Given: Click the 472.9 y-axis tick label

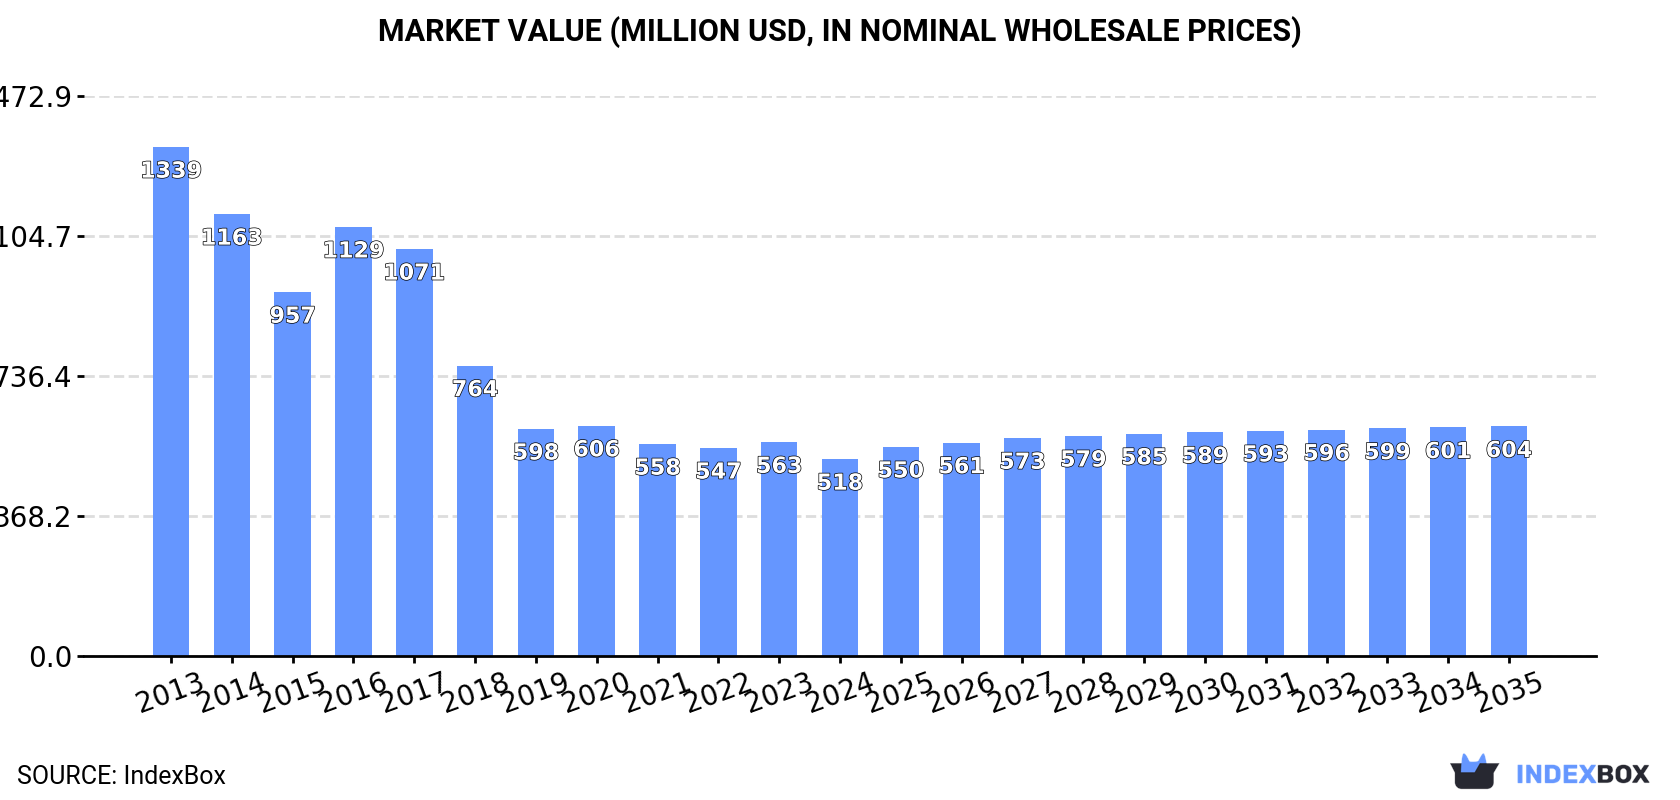Looking at the screenshot, I should pos(36,97).
